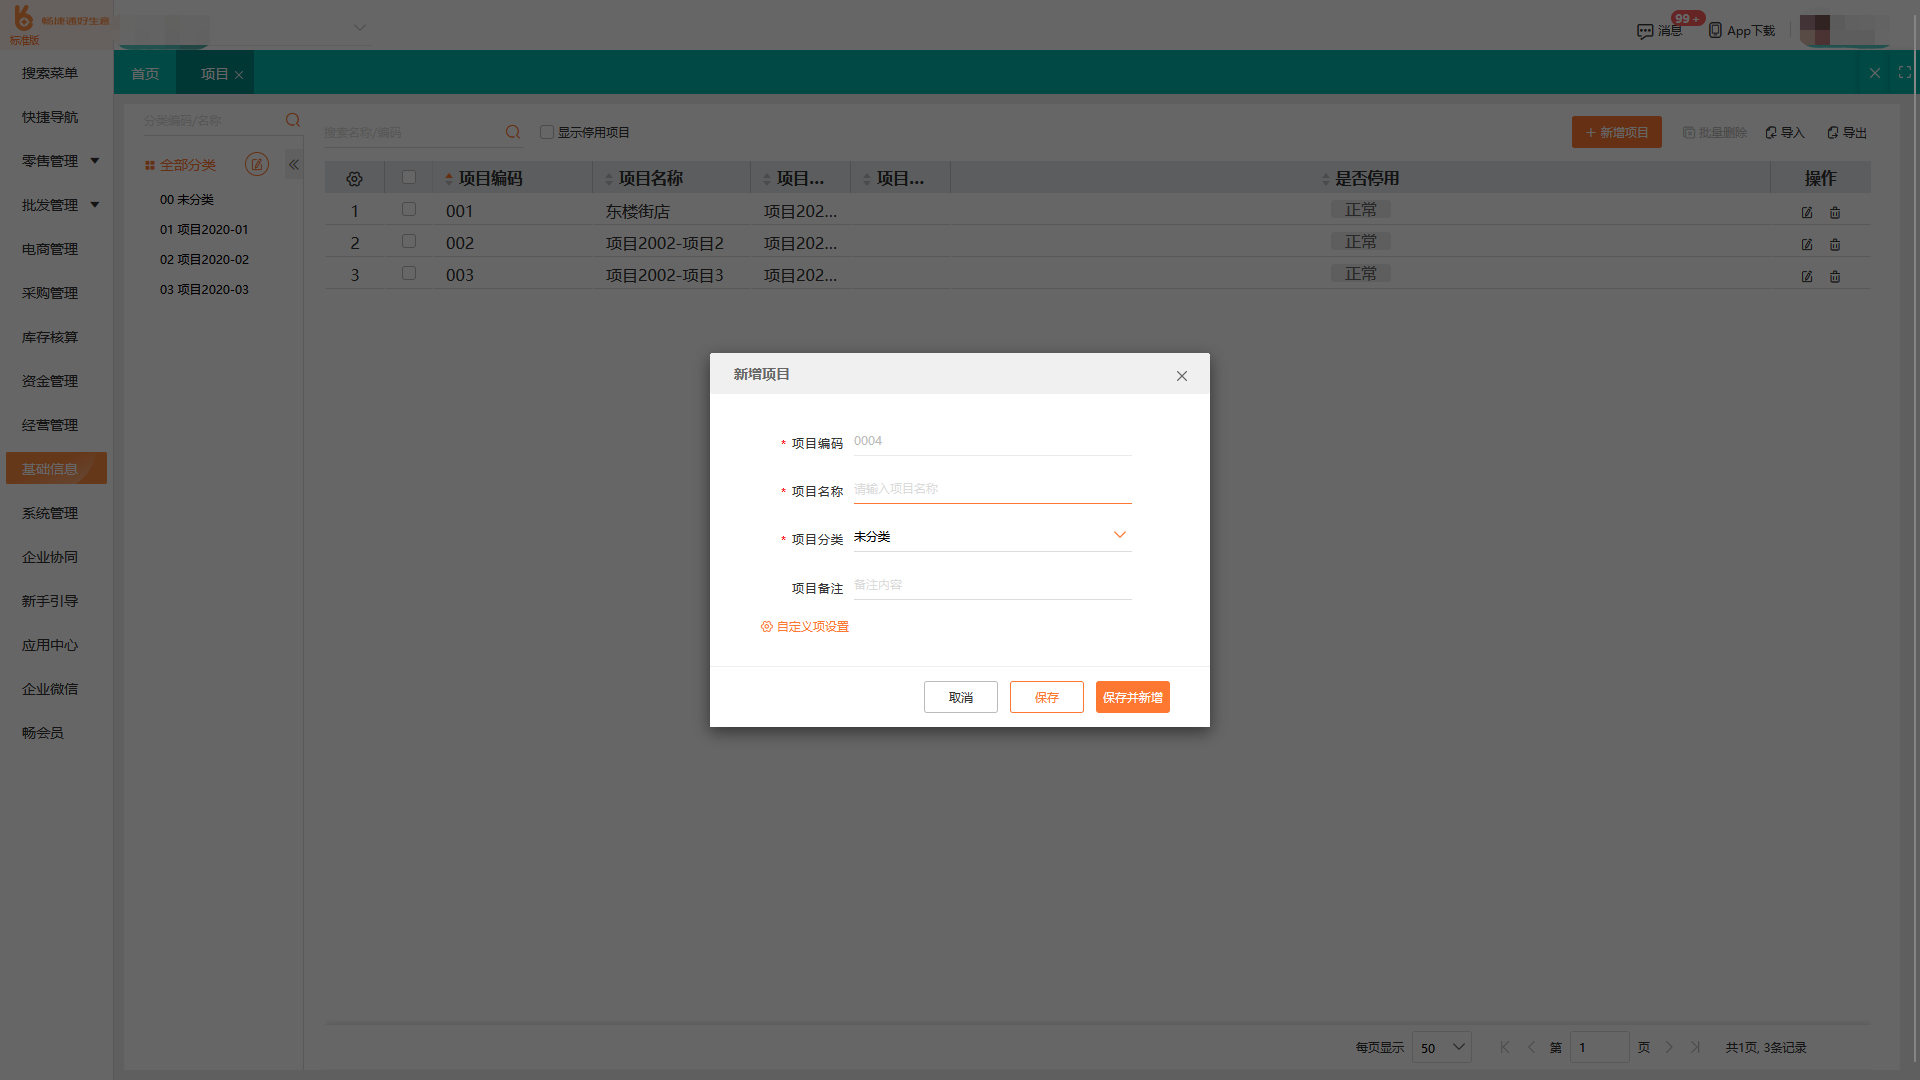This screenshot has width=1920, height=1080.
Task: Open the 项目 tab
Action: click(214, 73)
